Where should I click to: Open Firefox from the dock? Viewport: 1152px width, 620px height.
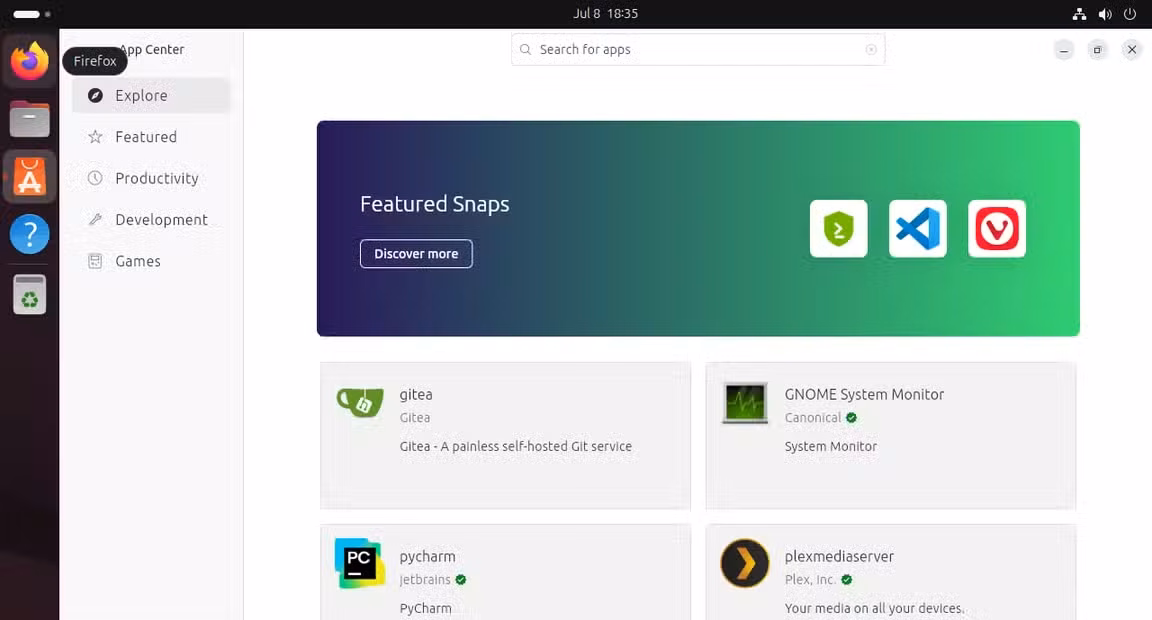click(29, 61)
